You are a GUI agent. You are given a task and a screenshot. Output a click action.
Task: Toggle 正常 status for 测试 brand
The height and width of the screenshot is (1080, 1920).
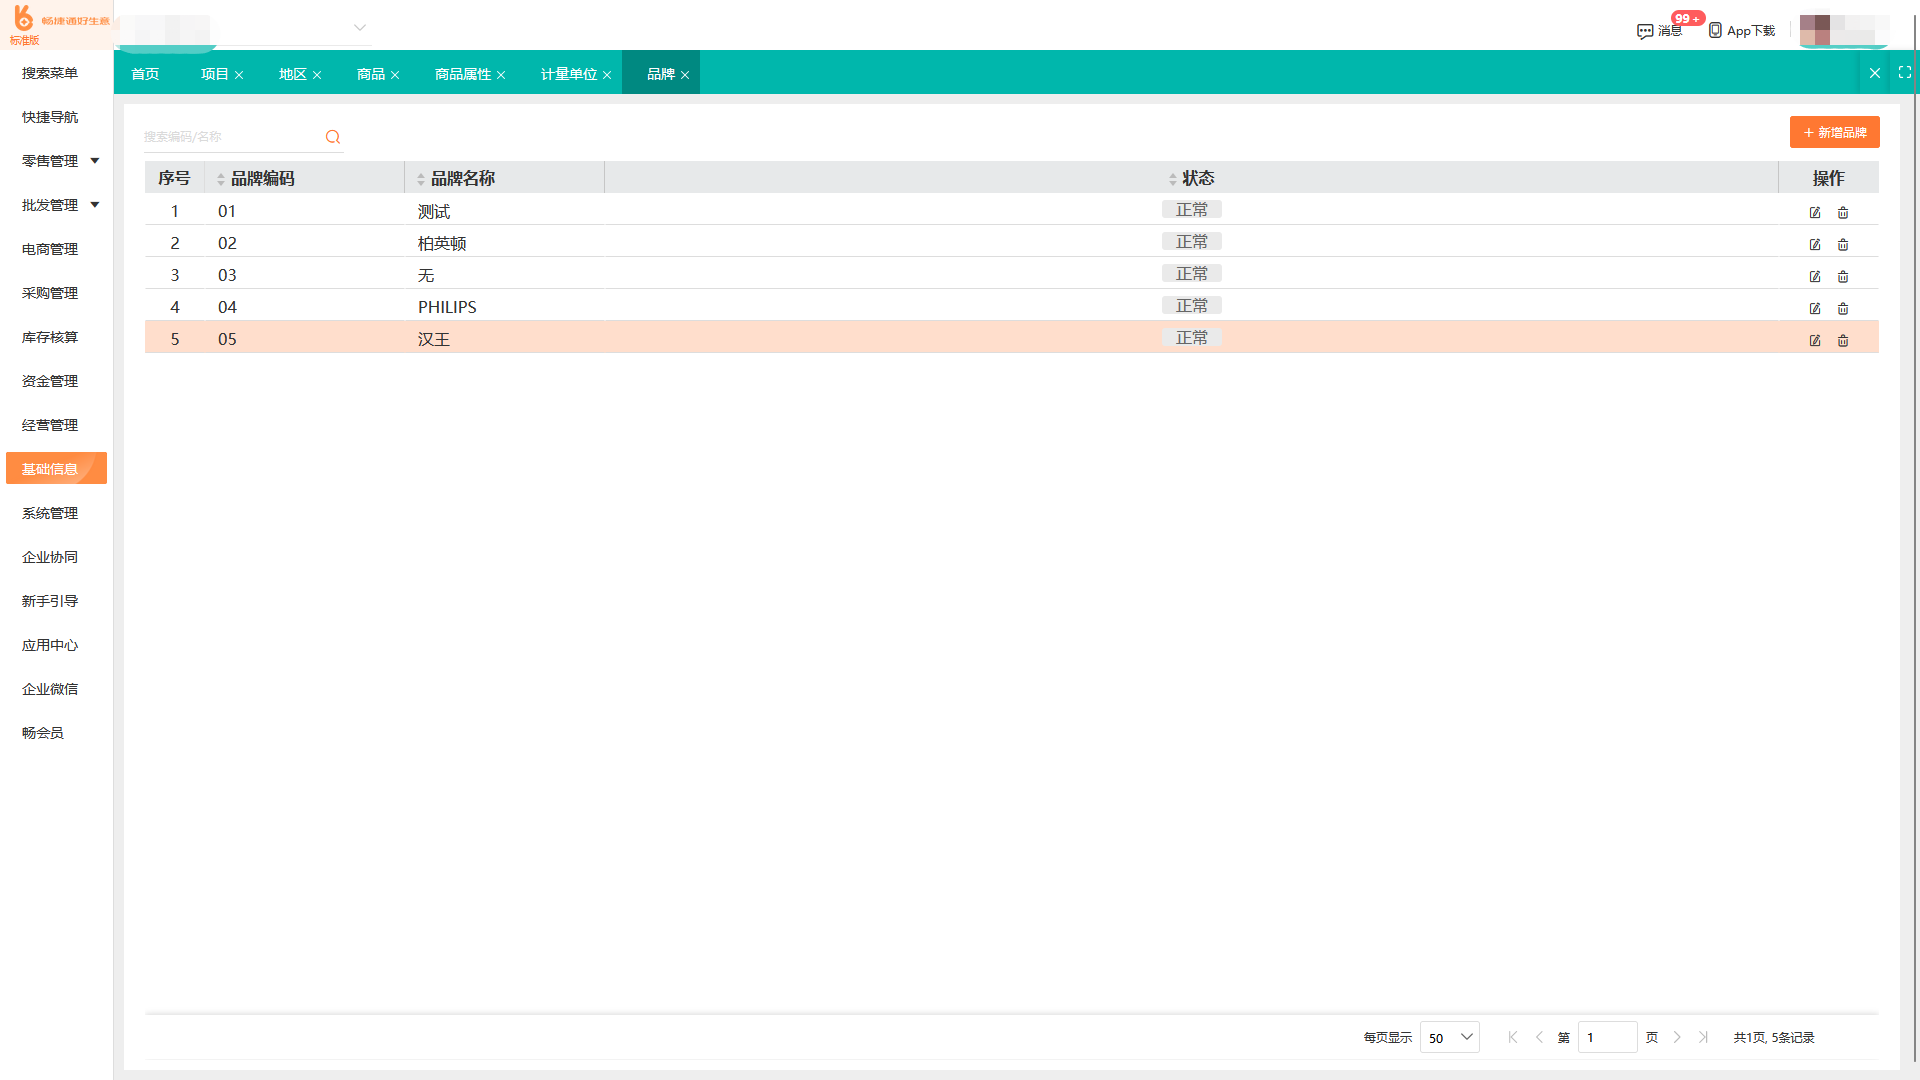coord(1192,210)
